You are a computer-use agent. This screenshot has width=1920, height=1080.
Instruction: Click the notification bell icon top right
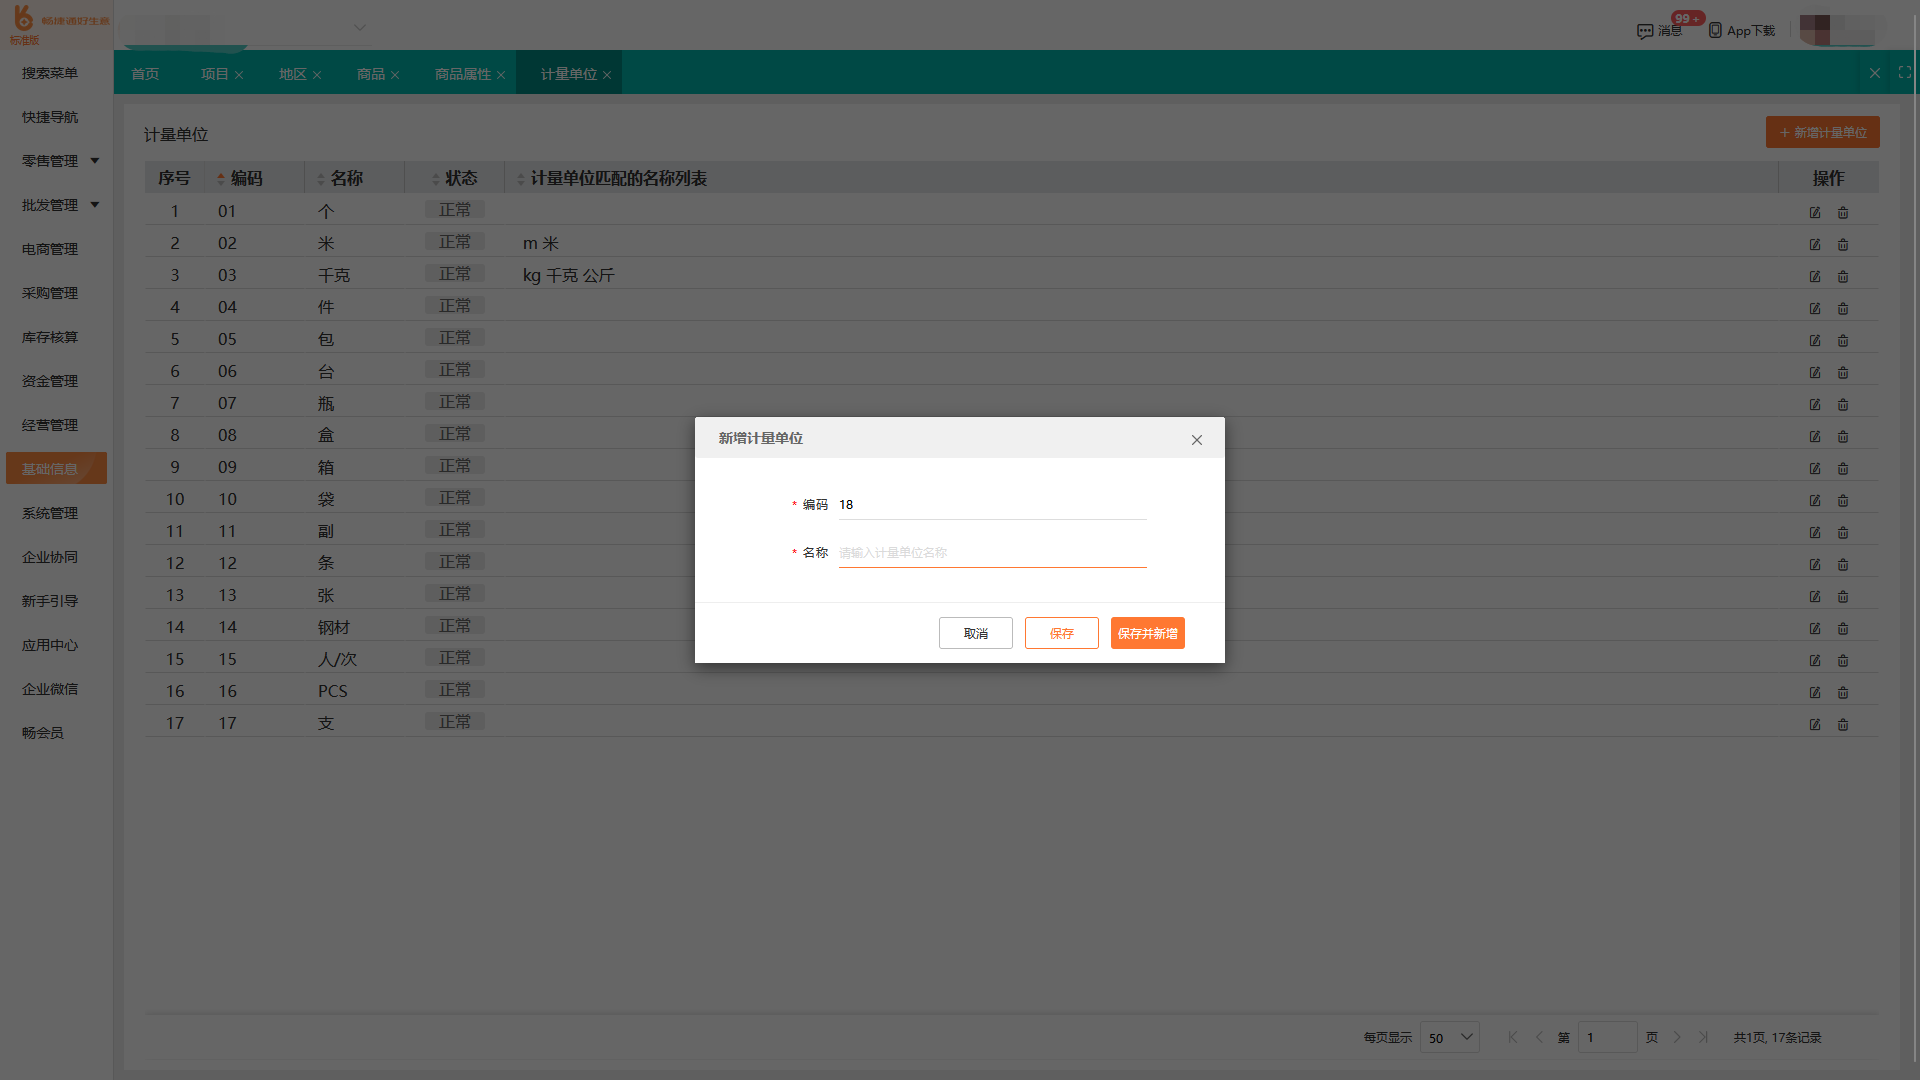(1650, 29)
